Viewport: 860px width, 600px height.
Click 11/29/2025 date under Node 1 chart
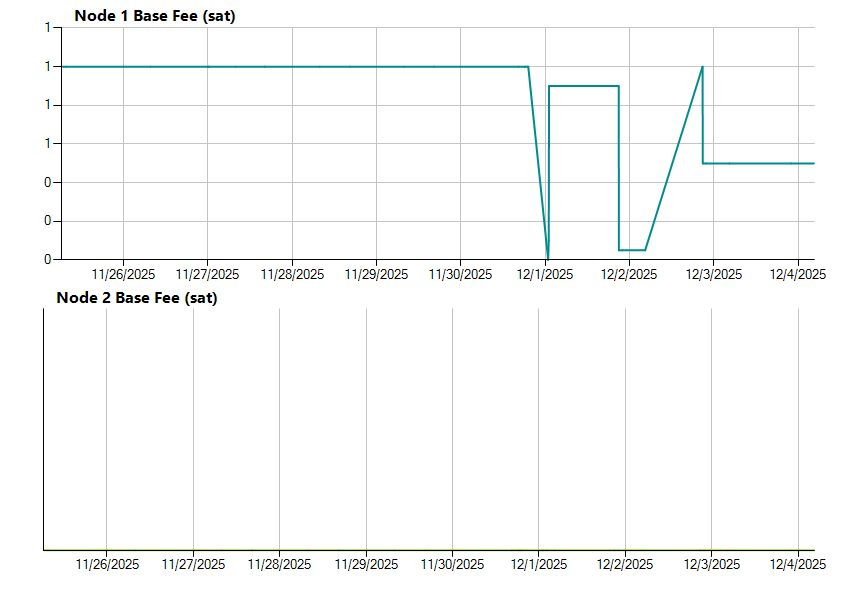click(376, 274)
